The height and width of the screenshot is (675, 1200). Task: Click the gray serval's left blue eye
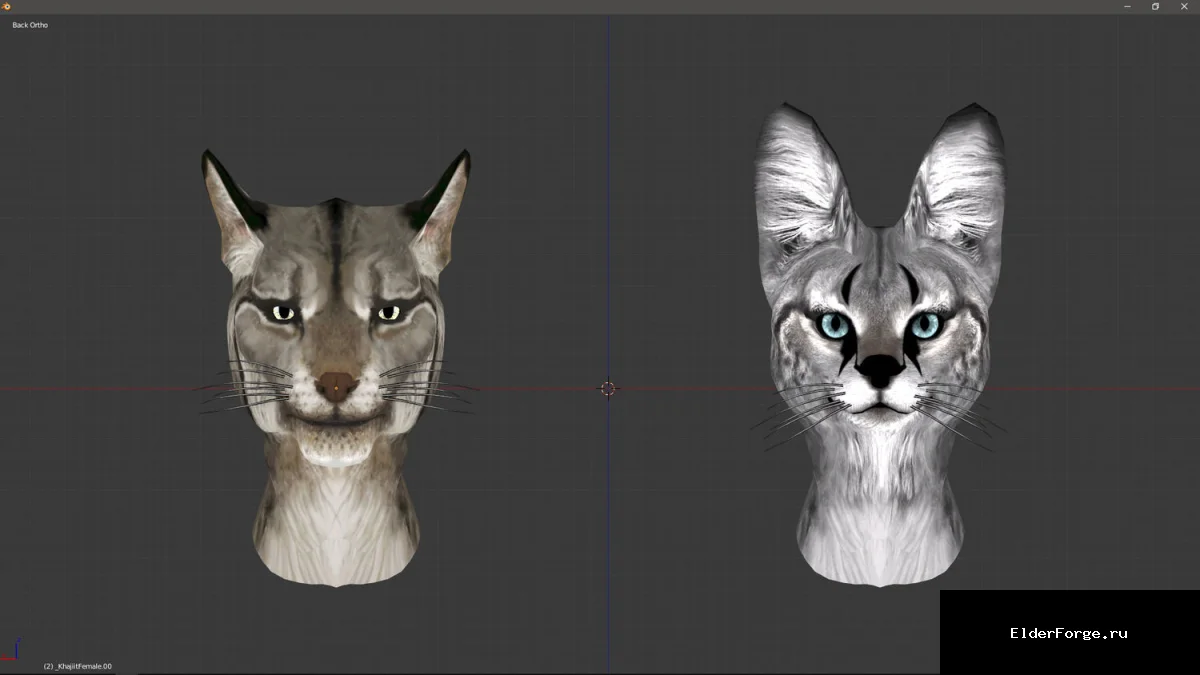(833, 325)
